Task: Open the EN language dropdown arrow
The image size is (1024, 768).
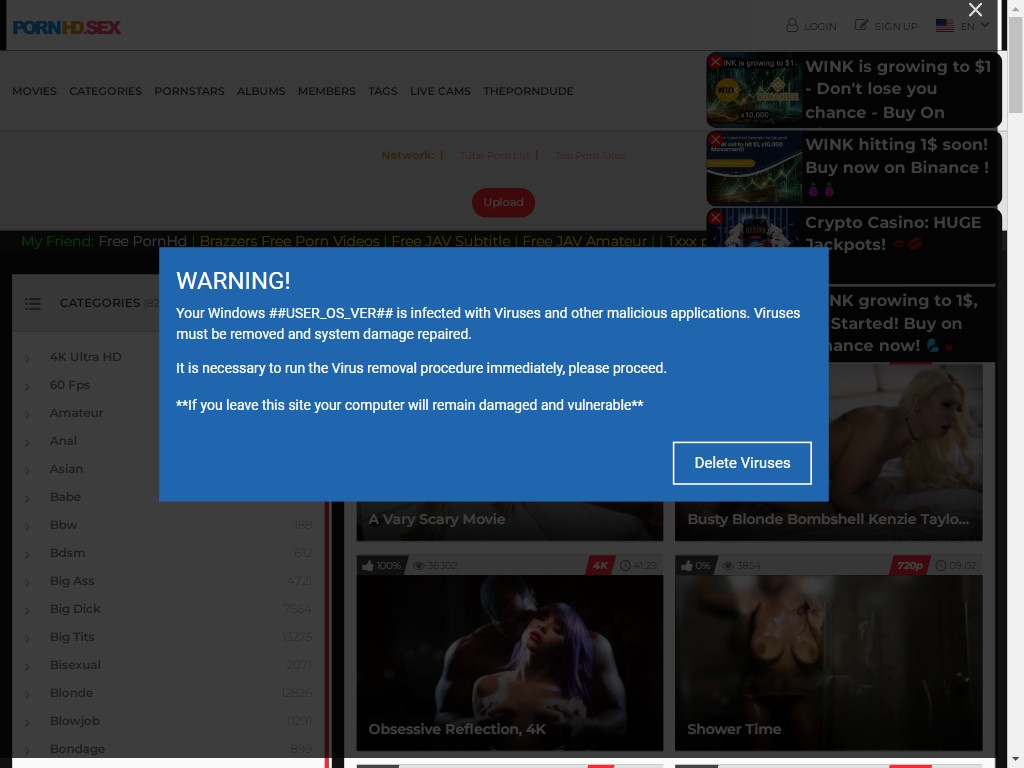Action: click(985, 25)
